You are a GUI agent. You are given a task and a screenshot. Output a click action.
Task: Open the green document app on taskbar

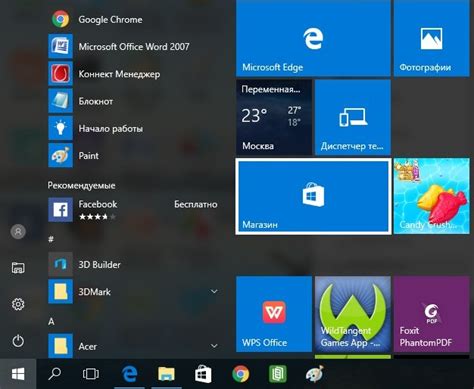pyautogui.click(x=278, y=374)
